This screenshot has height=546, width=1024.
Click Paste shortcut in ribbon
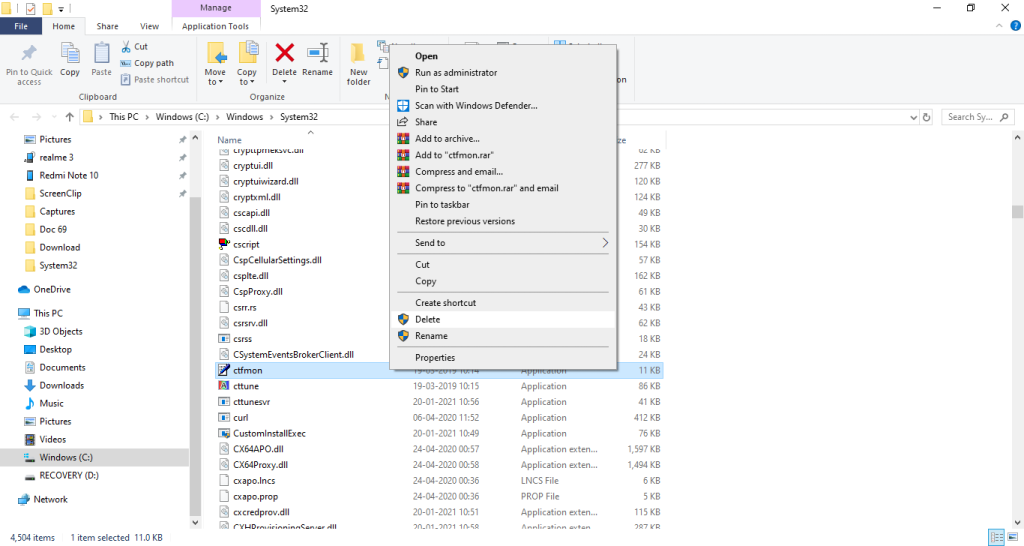(155, 80)
